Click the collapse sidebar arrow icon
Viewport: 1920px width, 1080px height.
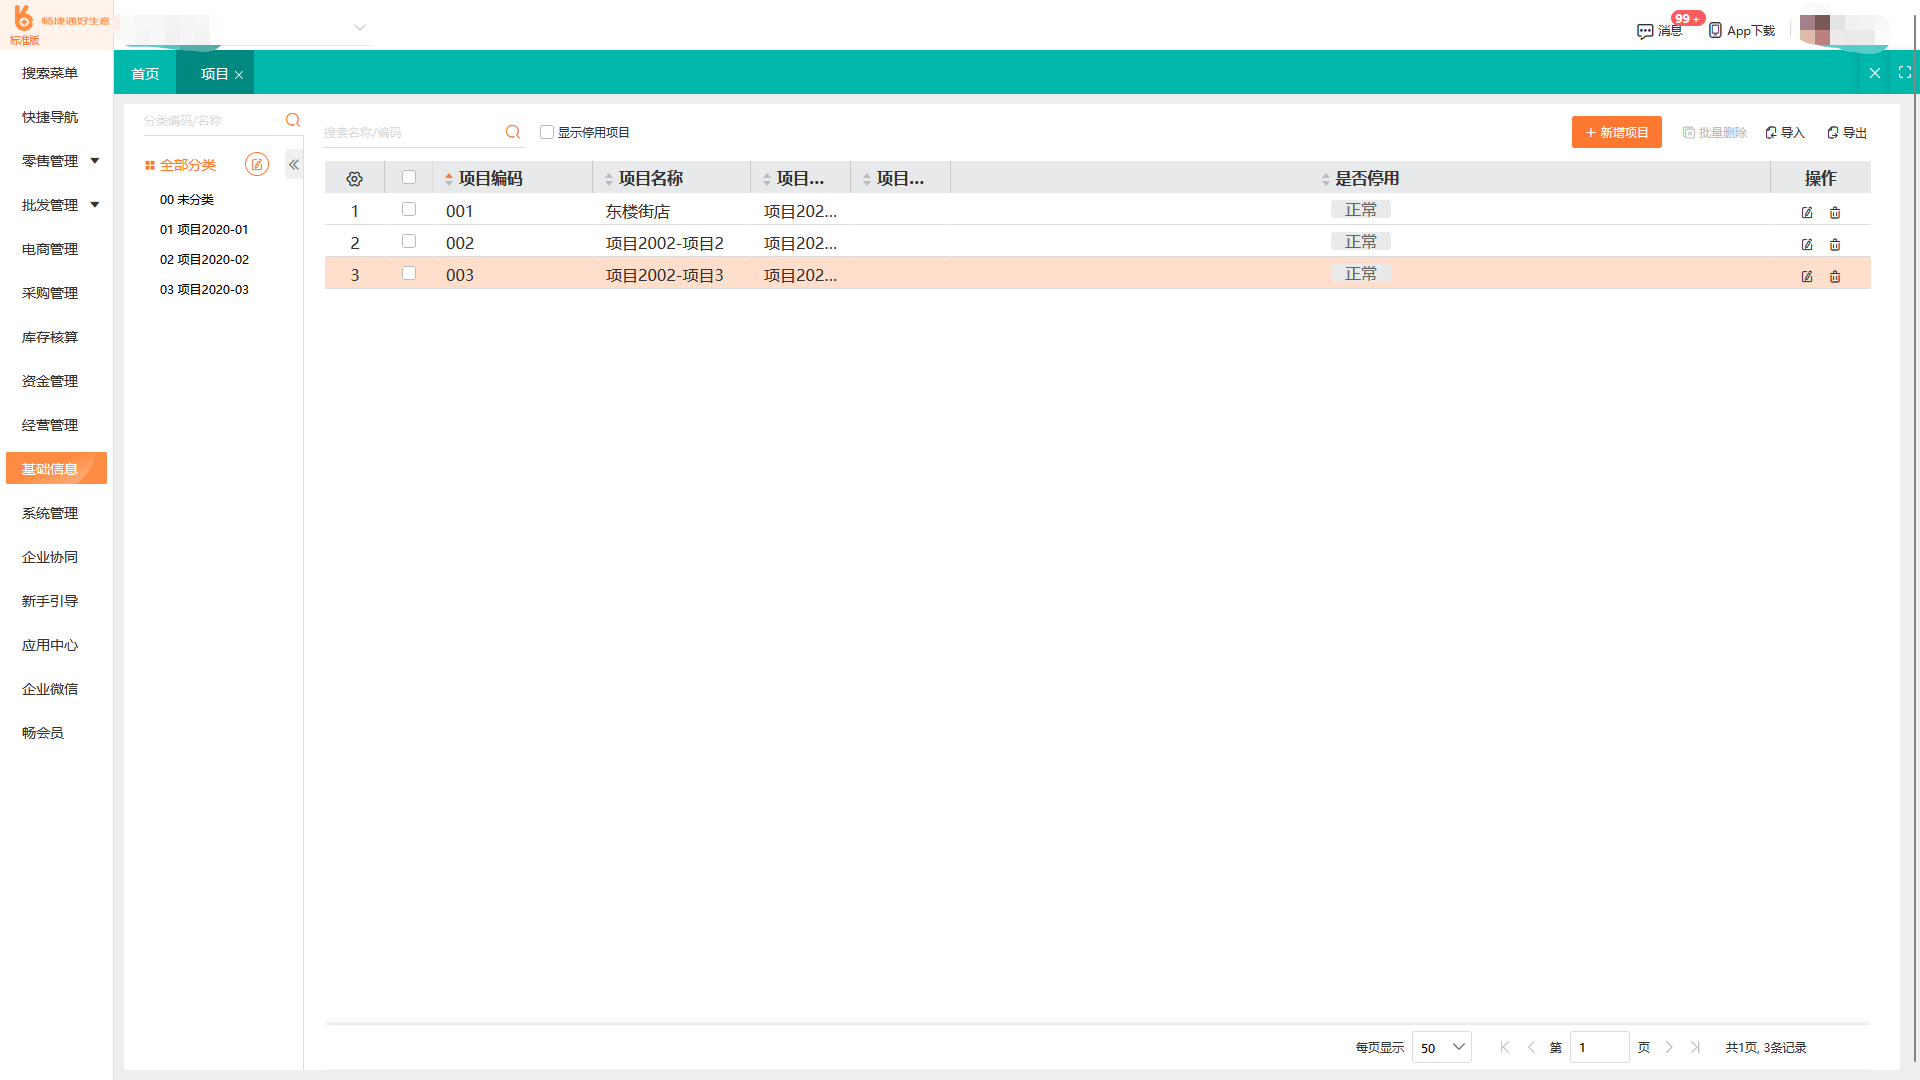[294, 164]
